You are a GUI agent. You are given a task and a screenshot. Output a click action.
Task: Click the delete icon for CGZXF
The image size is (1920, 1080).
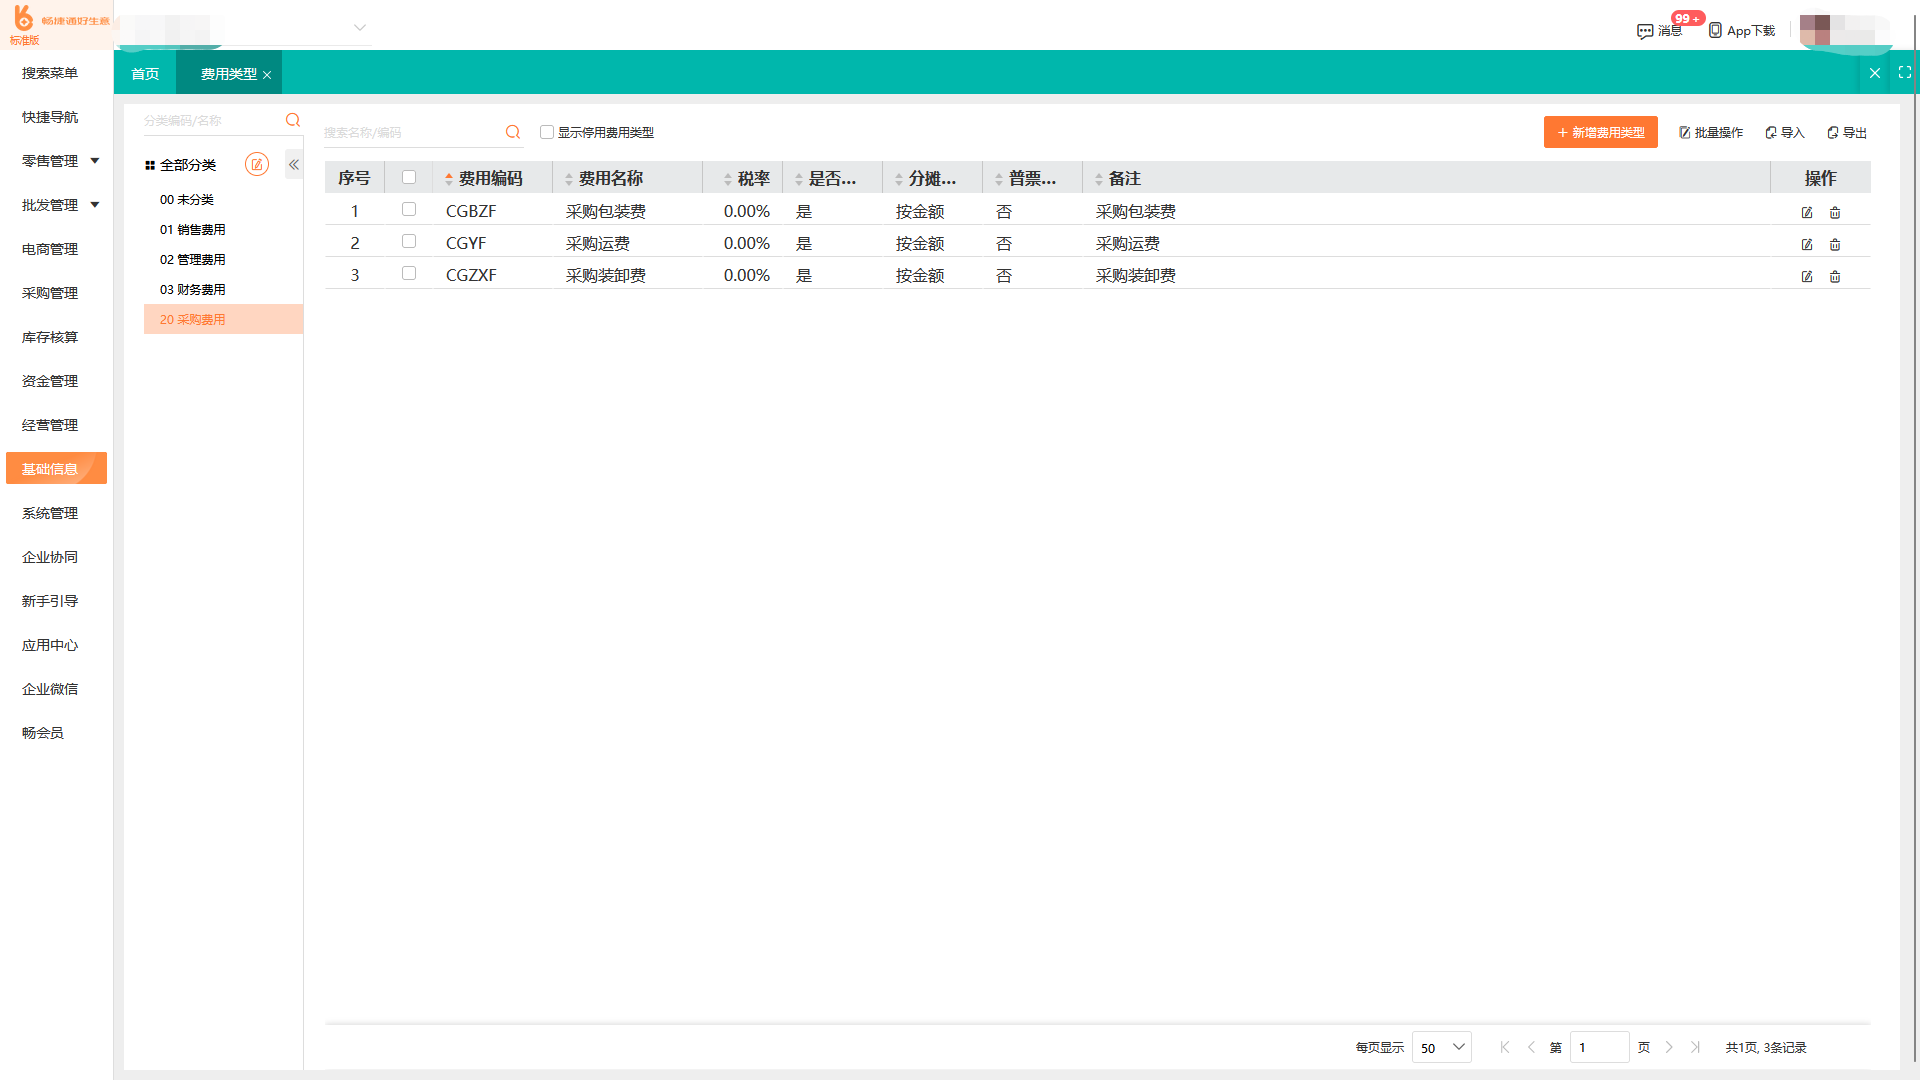1834,274
